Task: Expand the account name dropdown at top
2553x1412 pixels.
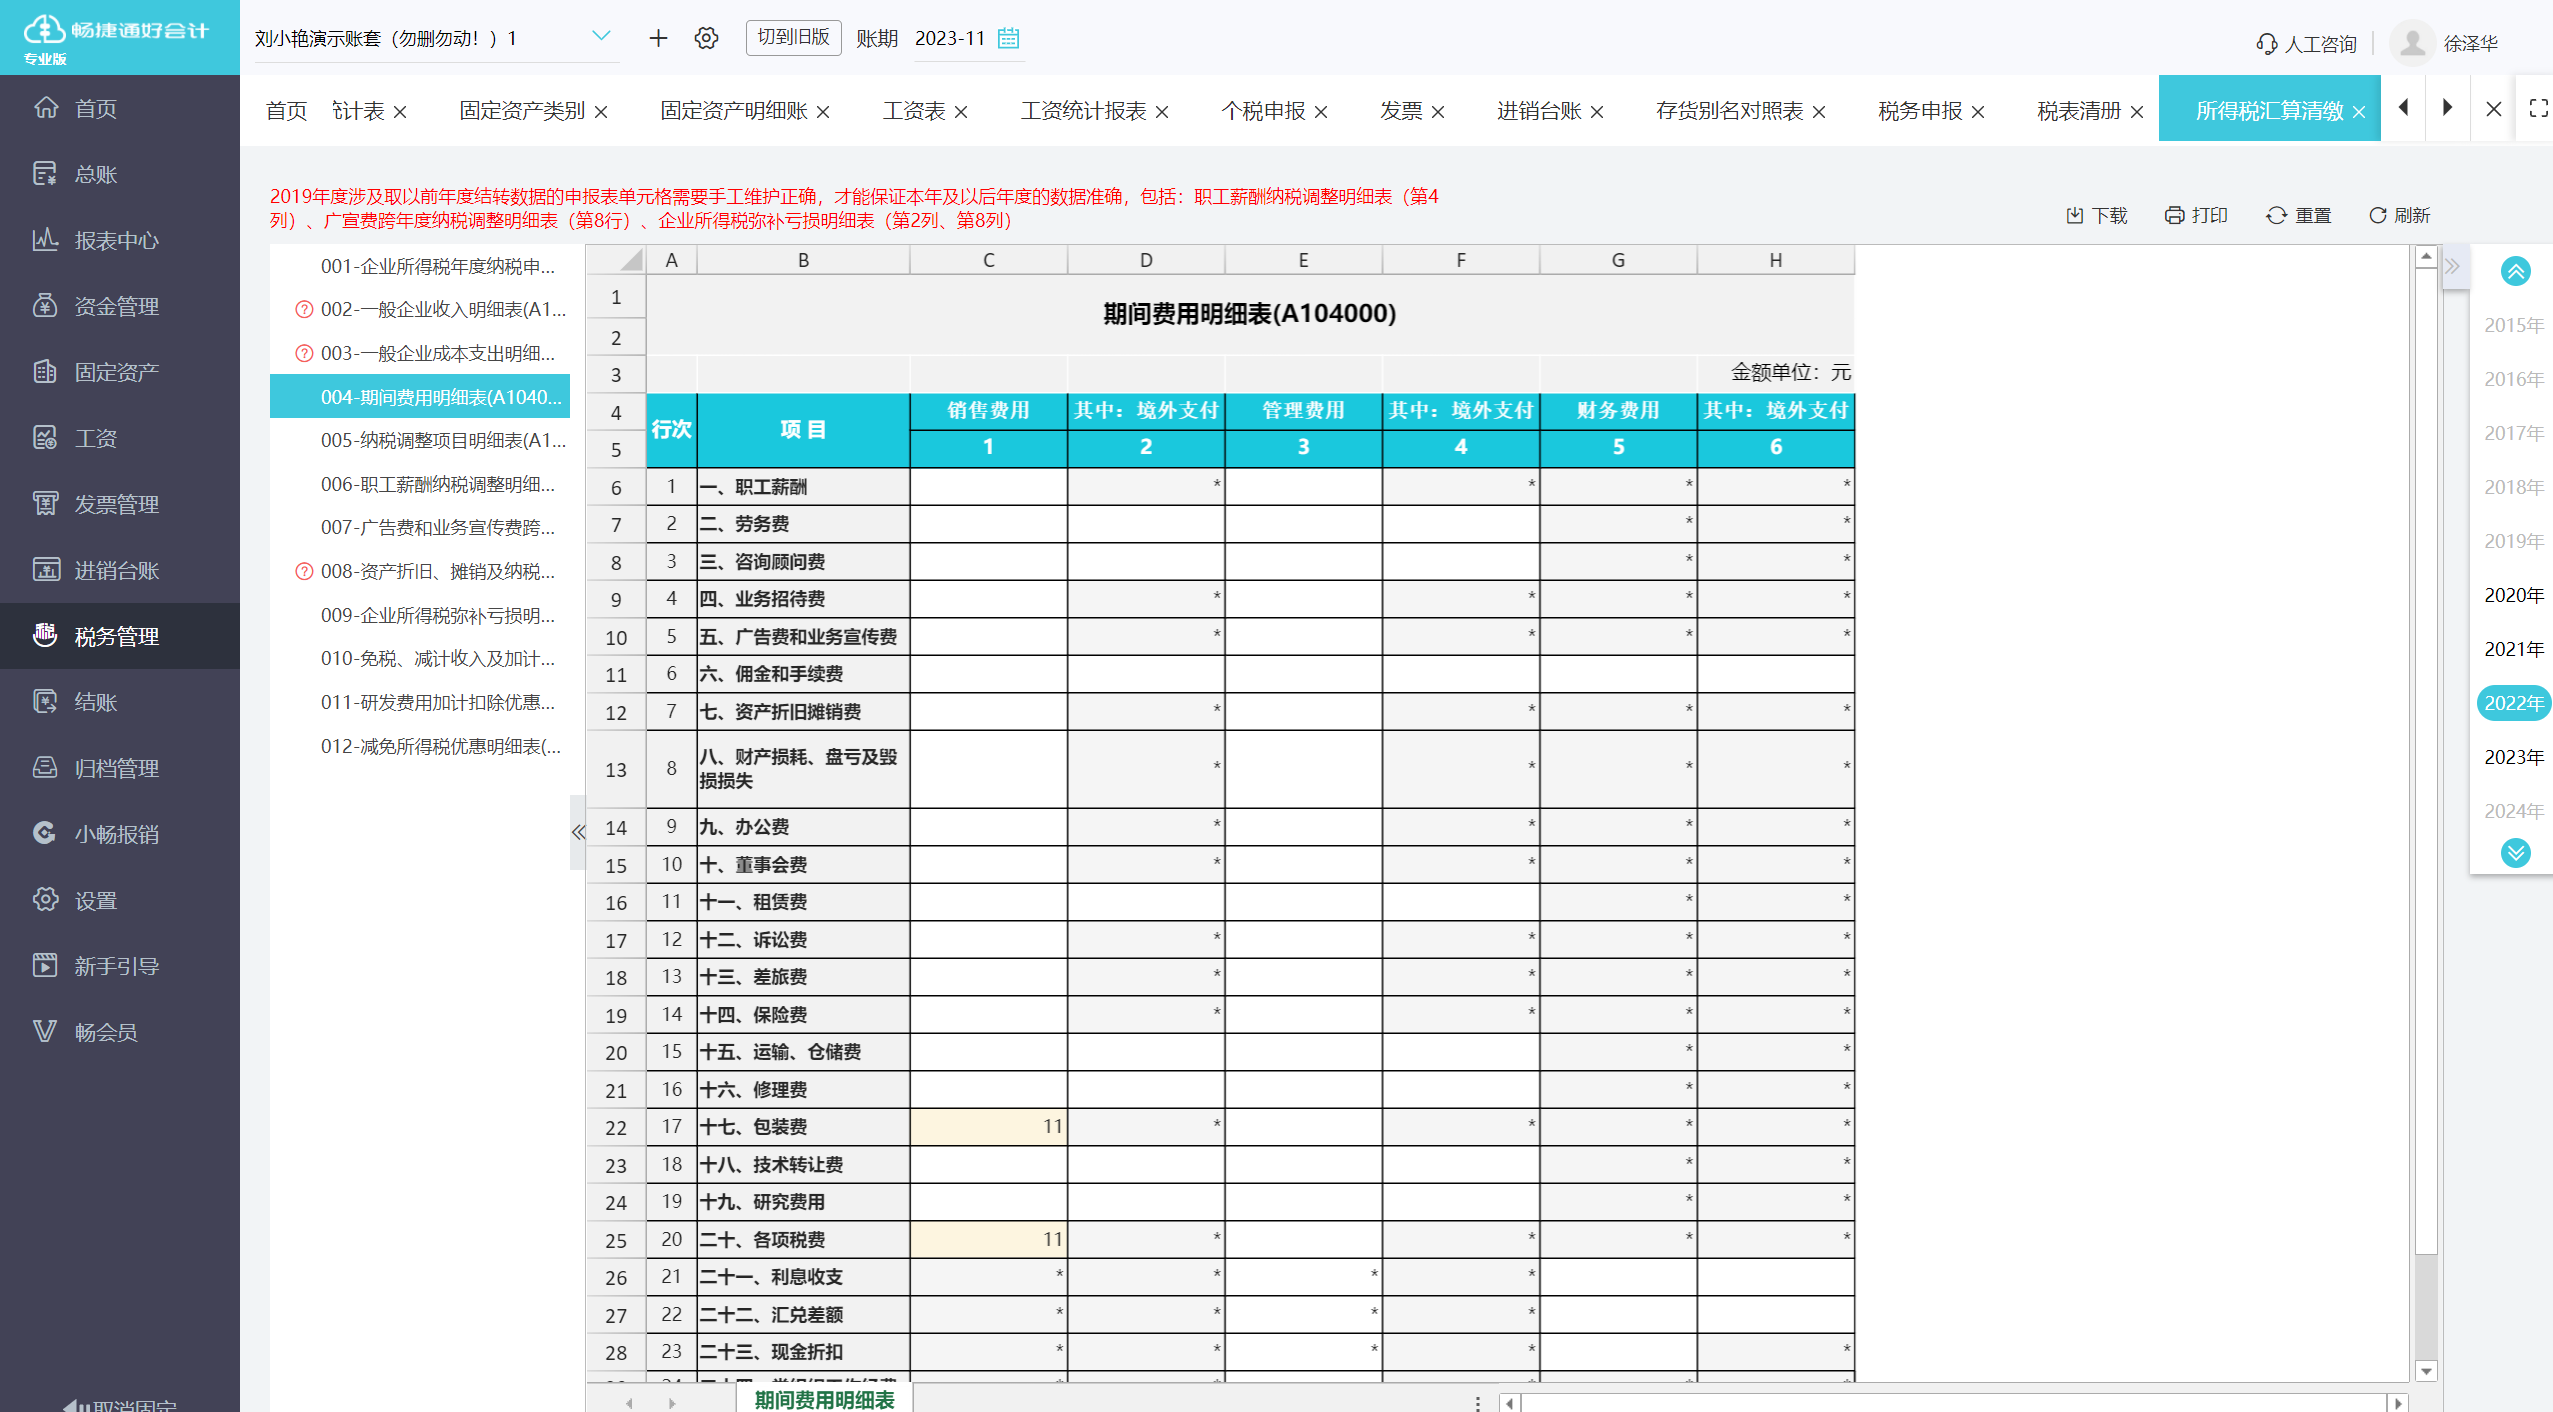Action: (x=605, y=38)
